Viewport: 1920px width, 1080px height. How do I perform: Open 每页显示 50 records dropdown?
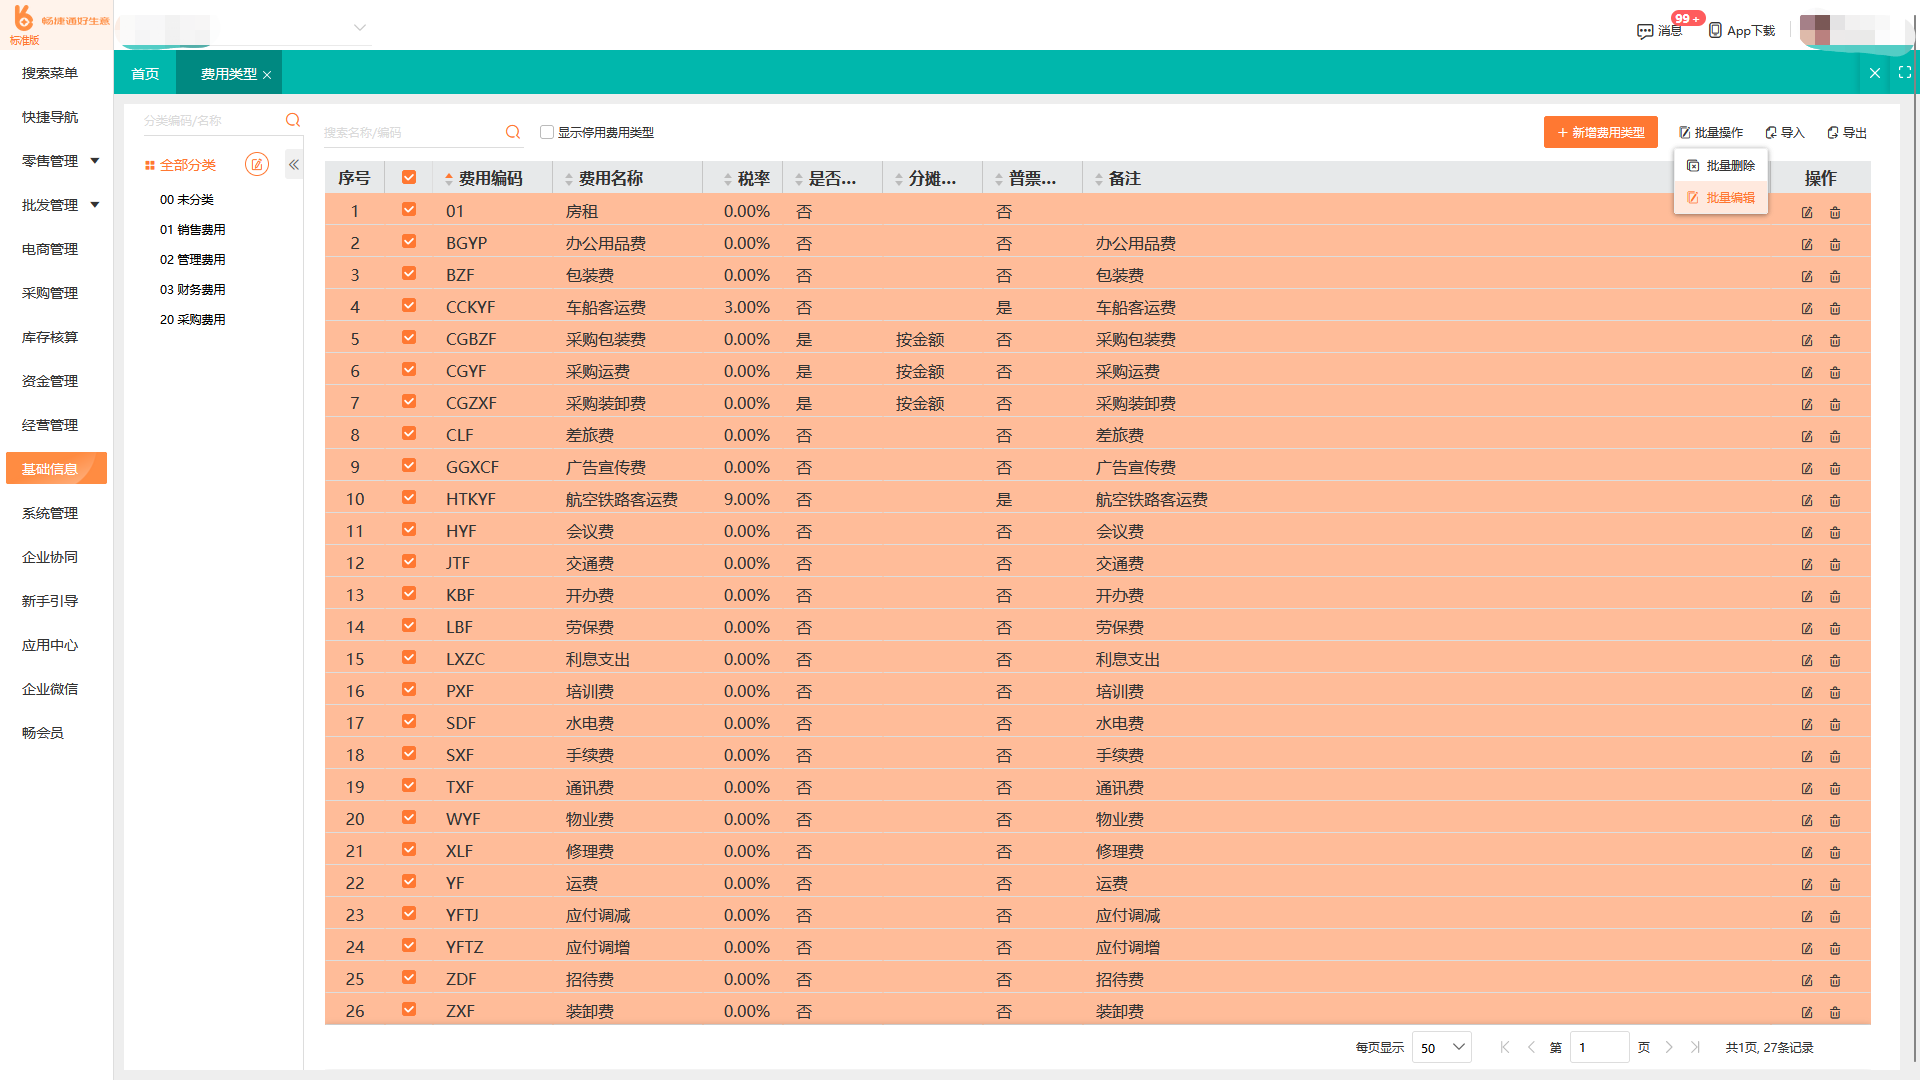1441,1048
